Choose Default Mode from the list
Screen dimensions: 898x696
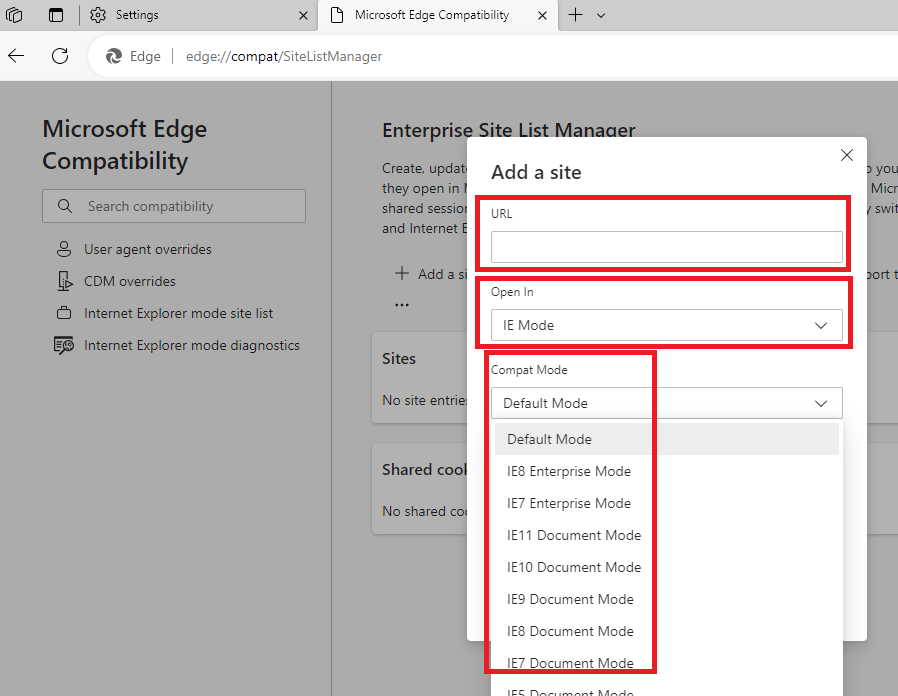tap(667, 439)
